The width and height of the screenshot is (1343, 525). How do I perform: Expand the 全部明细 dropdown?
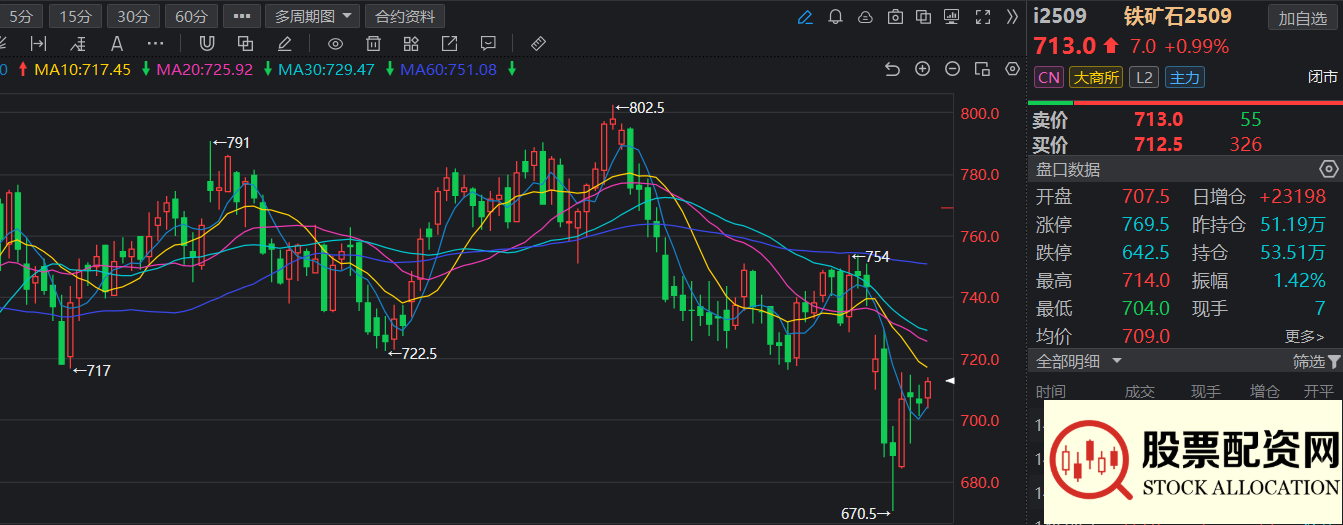[x=1080, y=361]
